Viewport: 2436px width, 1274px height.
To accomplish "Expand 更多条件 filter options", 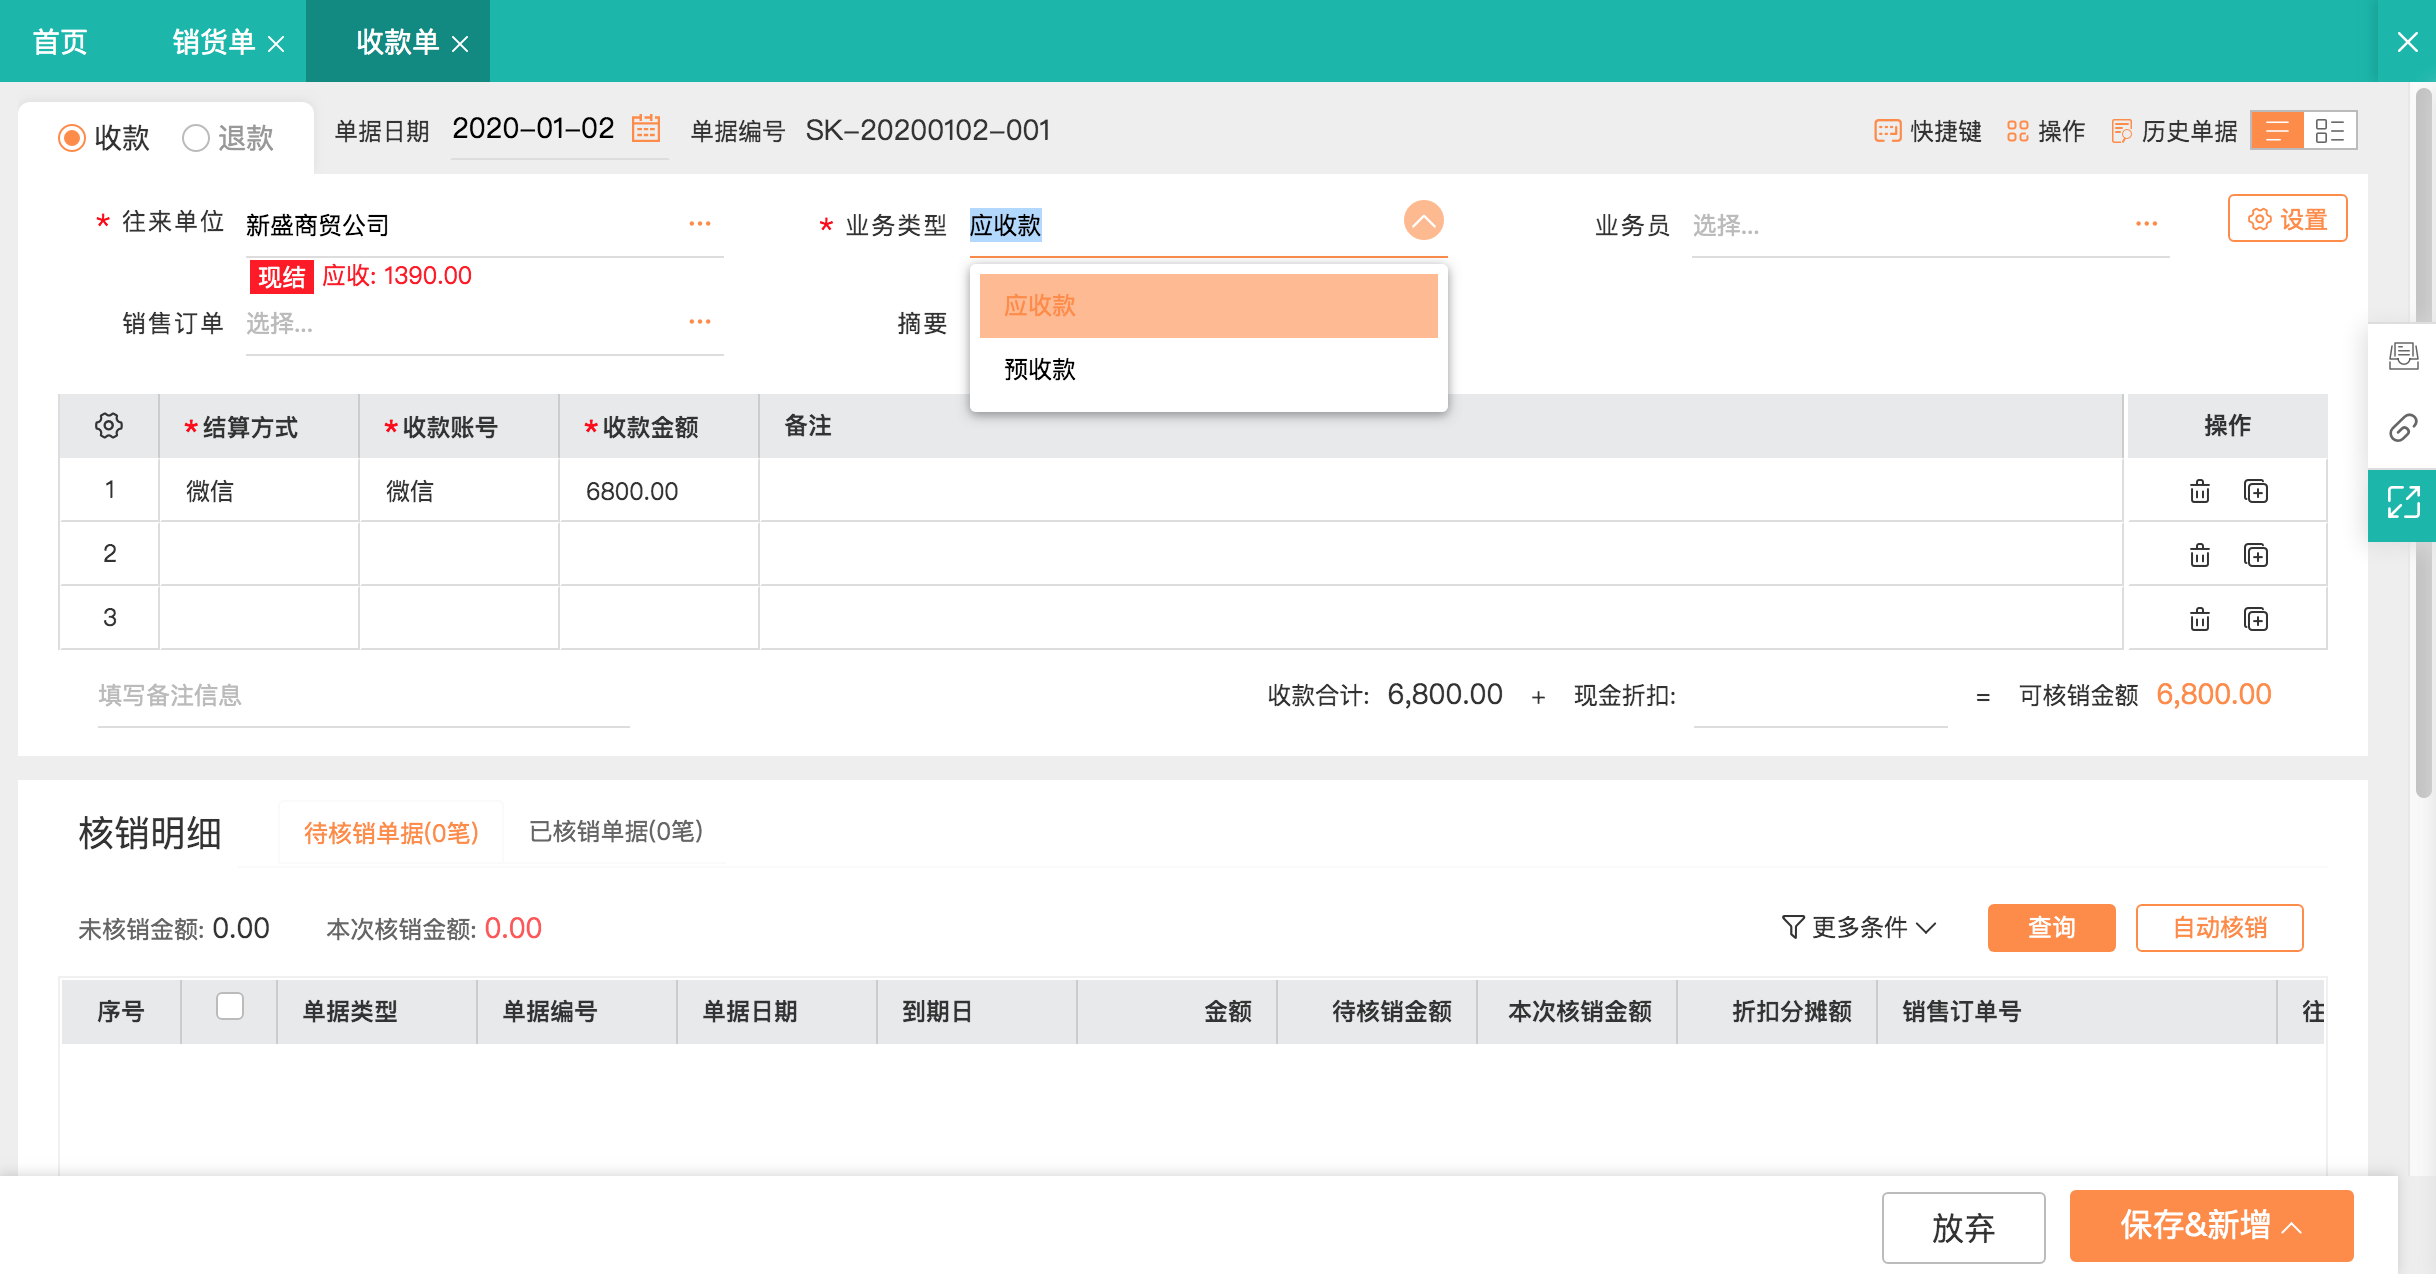I will tap(1859, 928).
